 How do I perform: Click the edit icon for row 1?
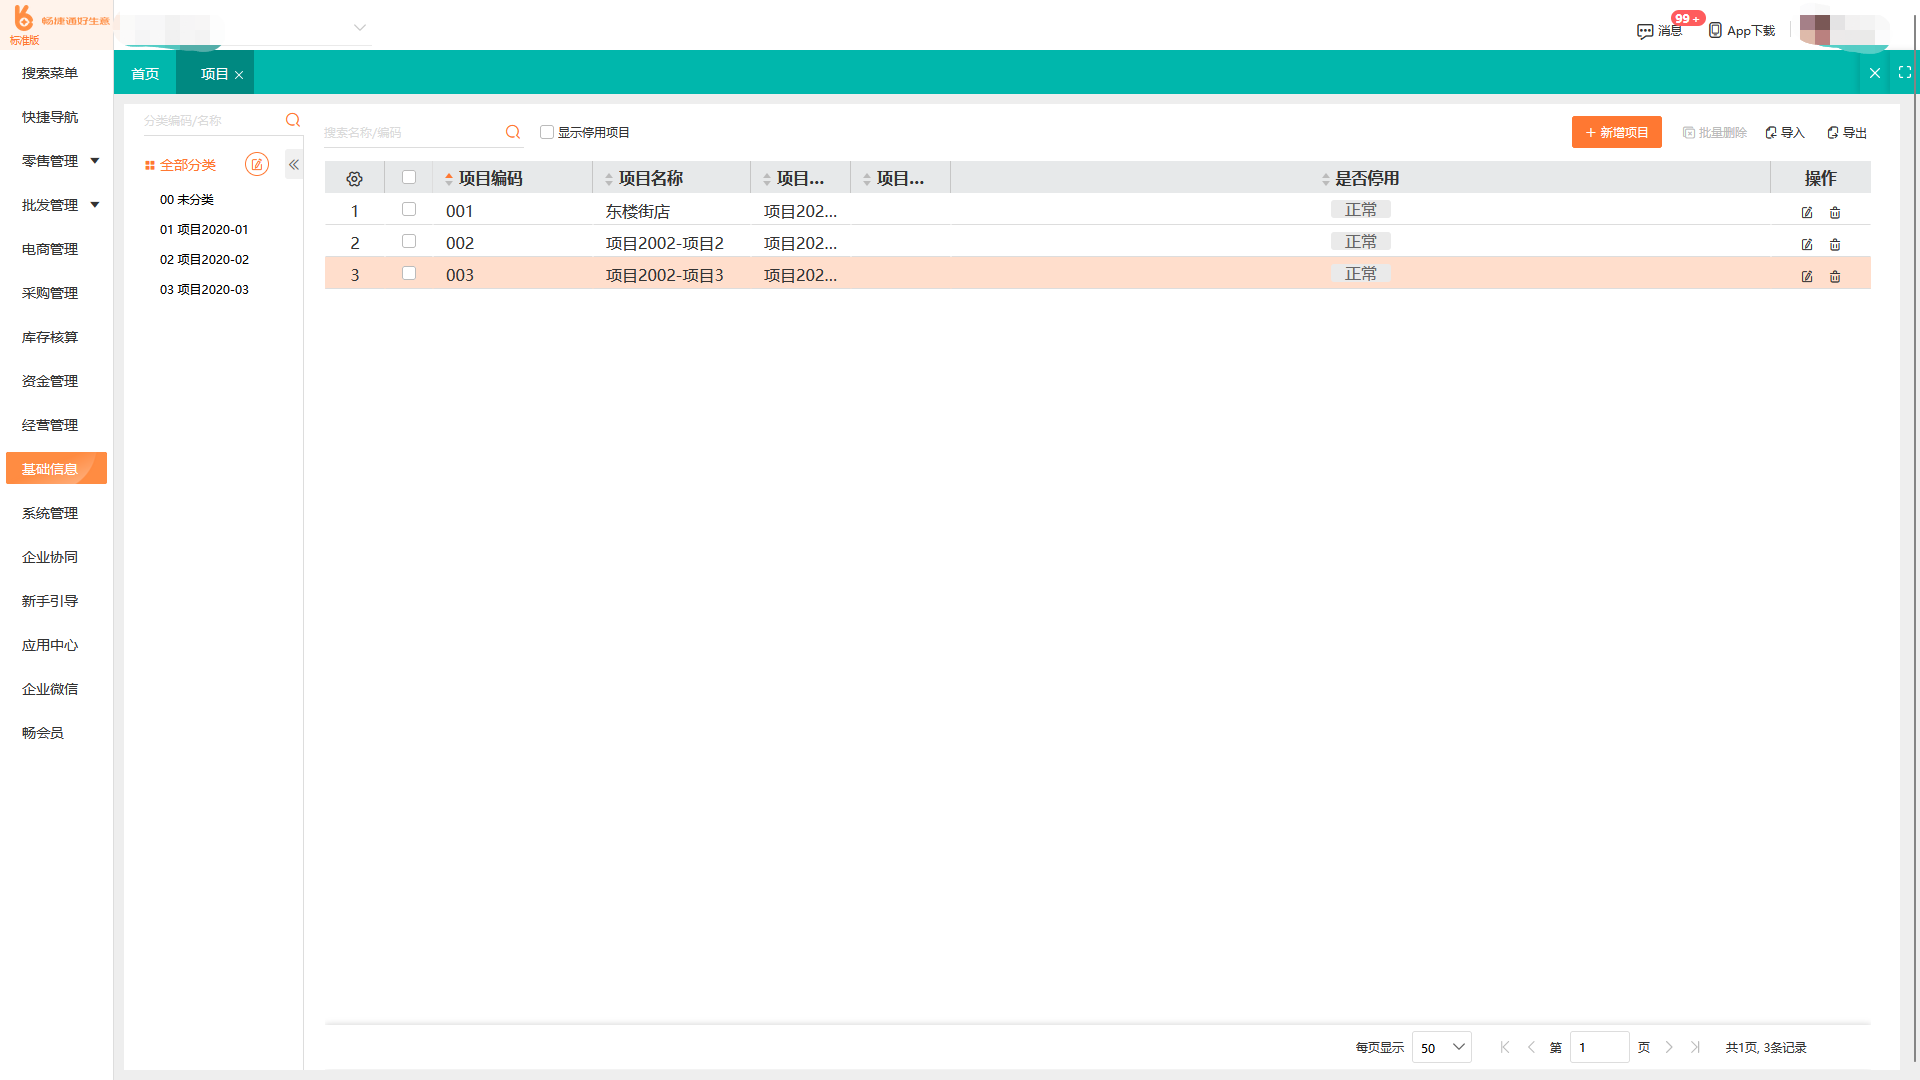[1807, 211]
